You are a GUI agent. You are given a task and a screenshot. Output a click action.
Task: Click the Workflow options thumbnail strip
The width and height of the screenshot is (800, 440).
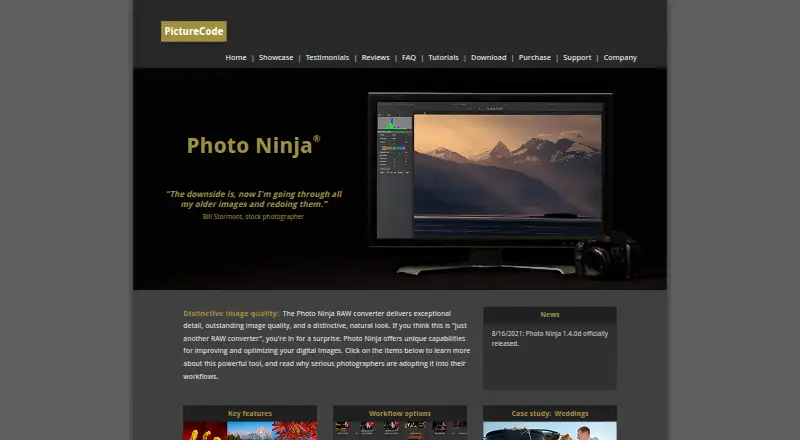click(x=400, y=431)
